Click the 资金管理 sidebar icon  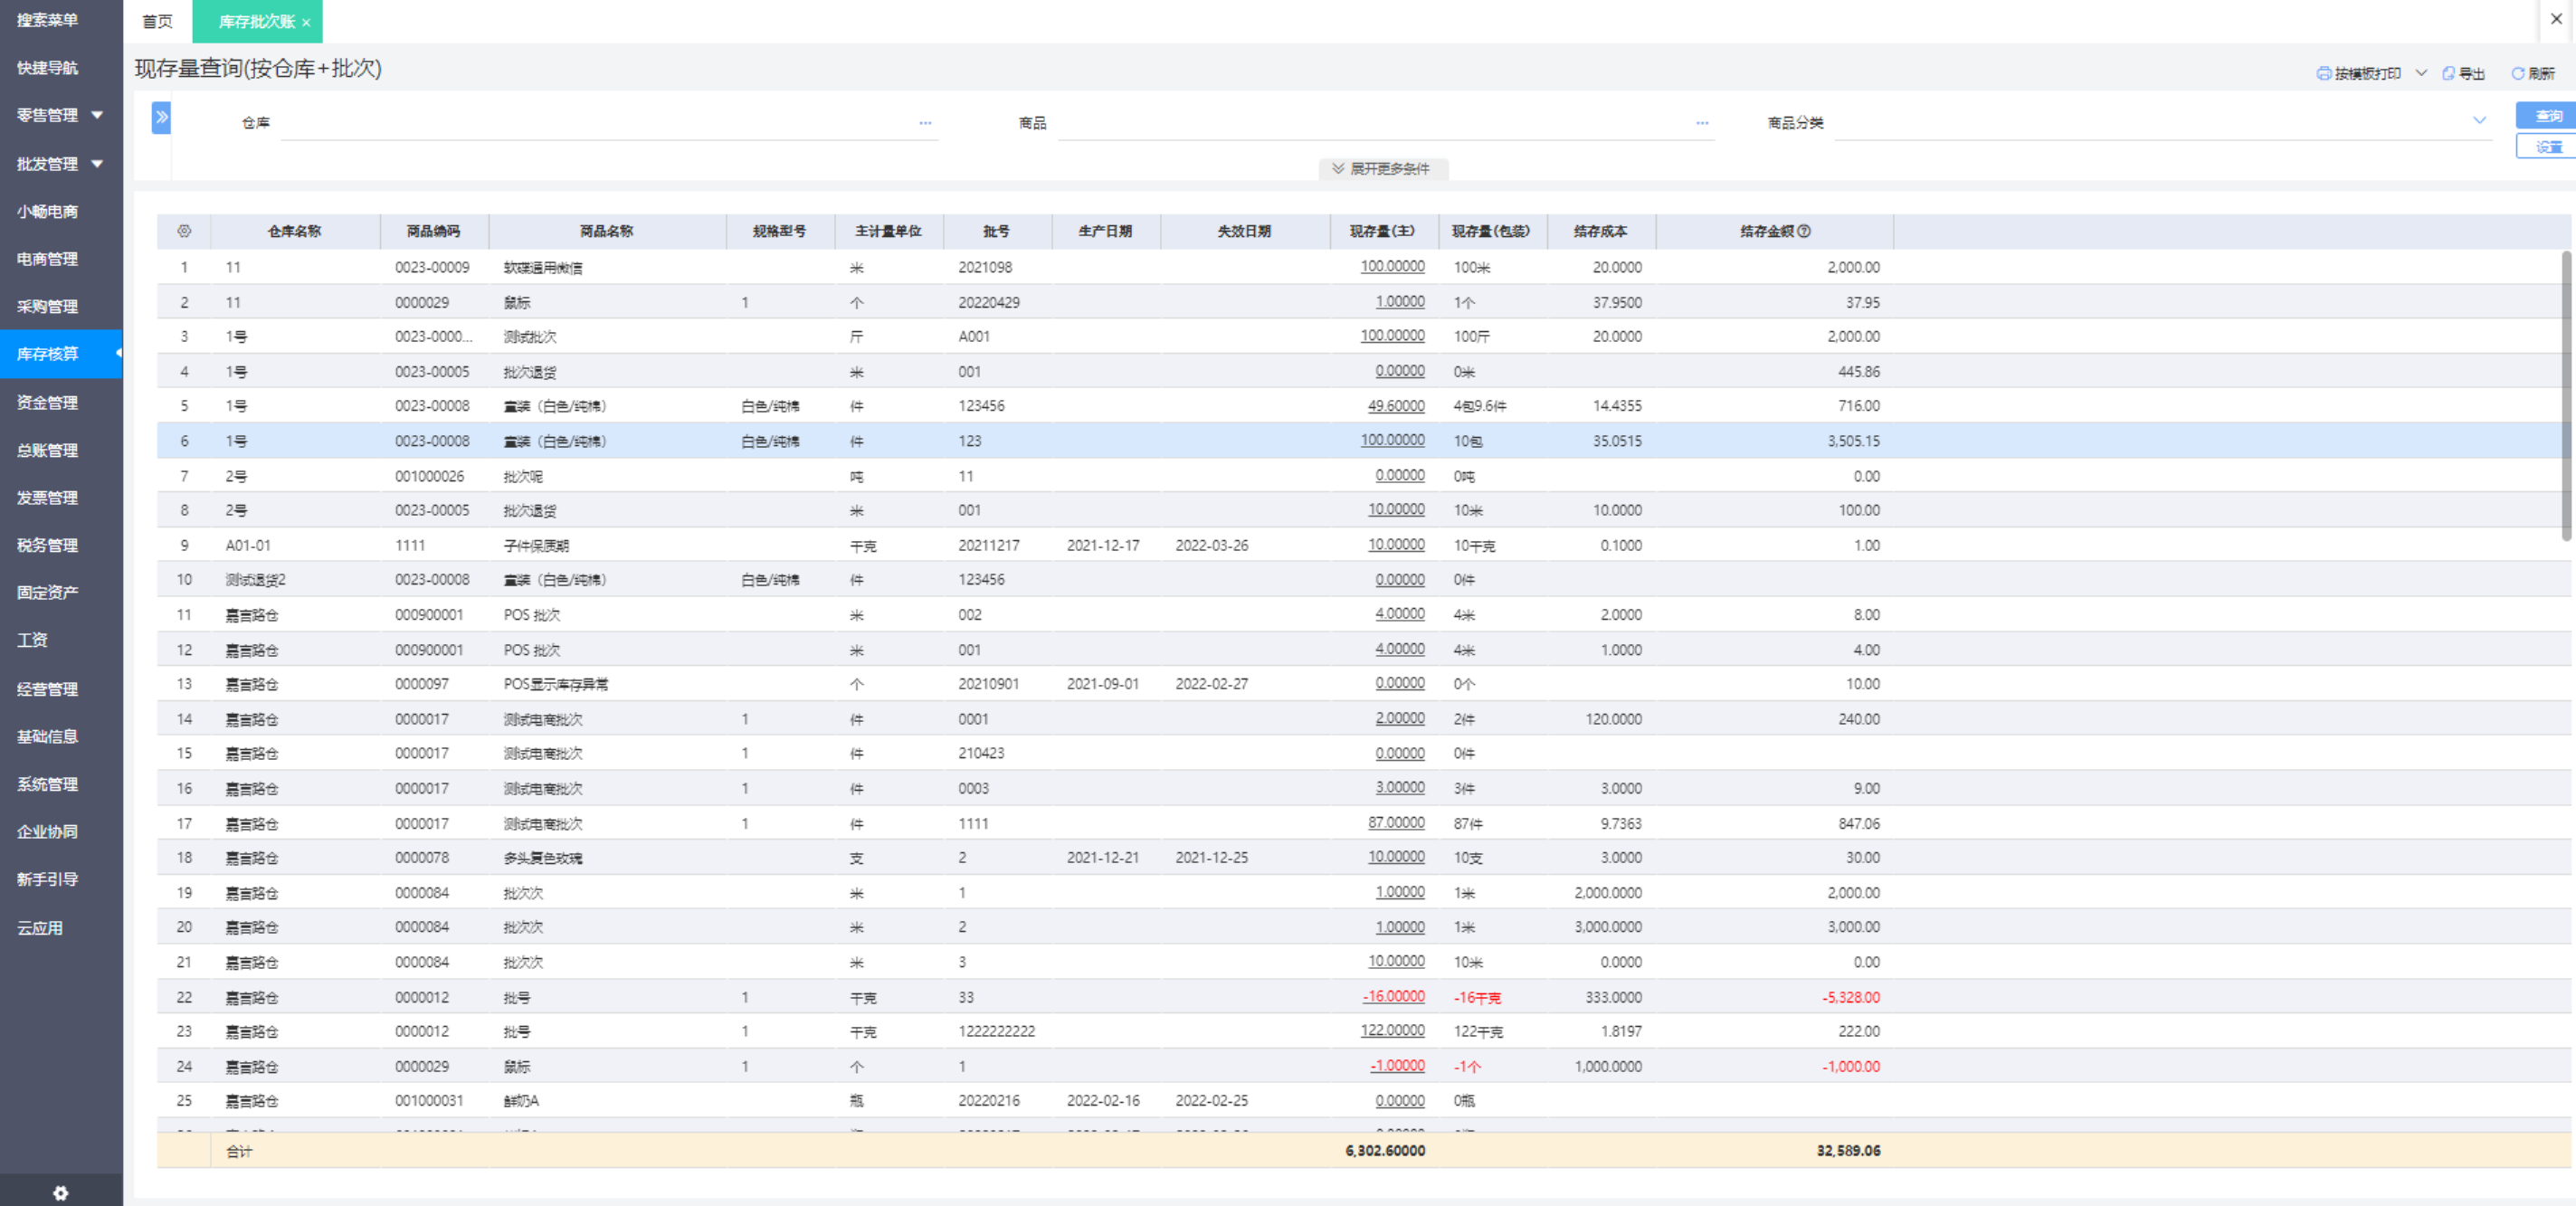coord(62,401)
